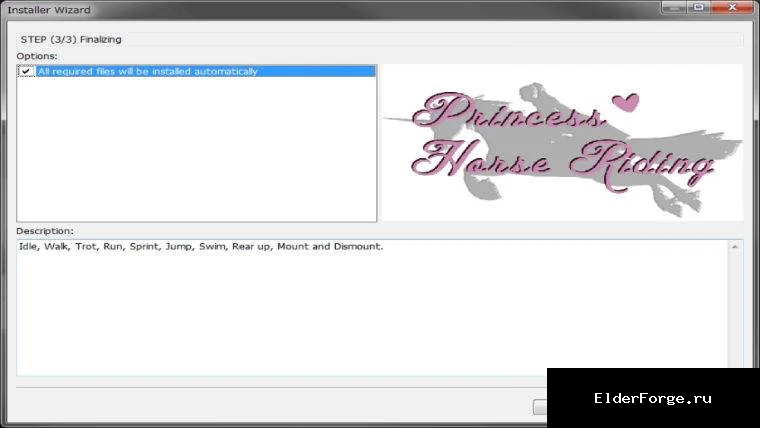760x428 pixels.
Task: Click the 'STEP (3/3) Finalizing' header
Action: tap(72, 39)
